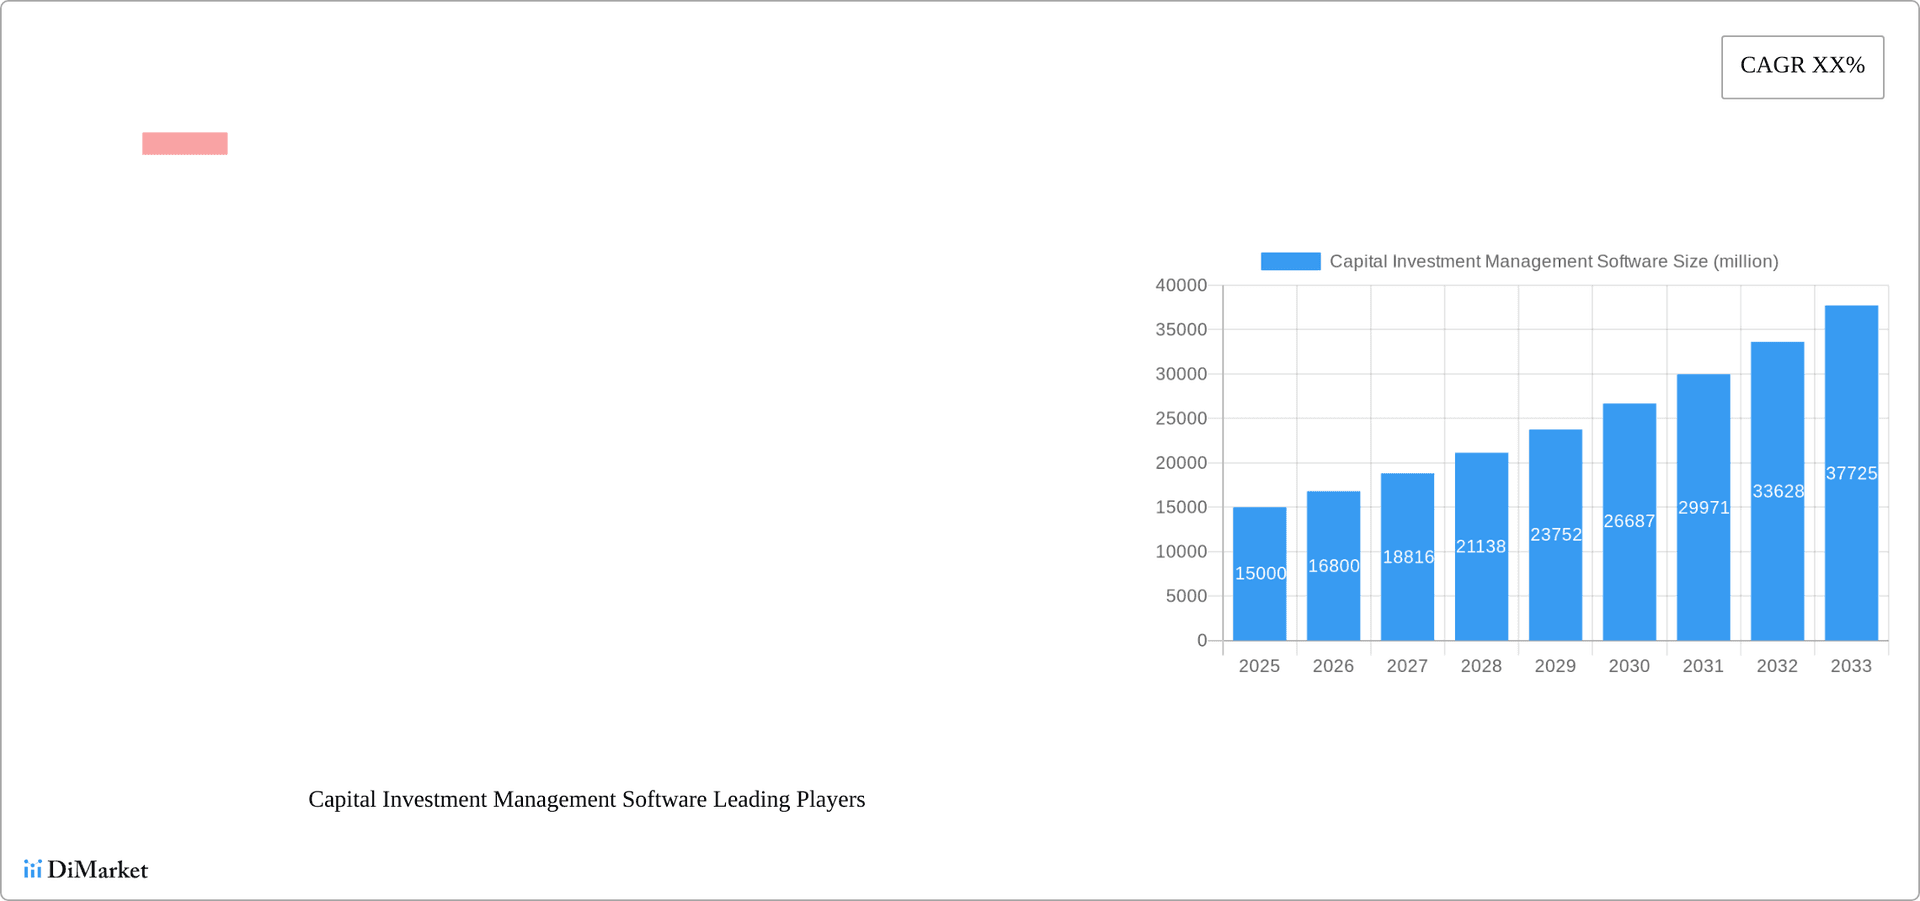The height and width of the screenshot is (901, 1920).
Task: Click the 2030 bar showing 26687
Action: (1629, 520)
